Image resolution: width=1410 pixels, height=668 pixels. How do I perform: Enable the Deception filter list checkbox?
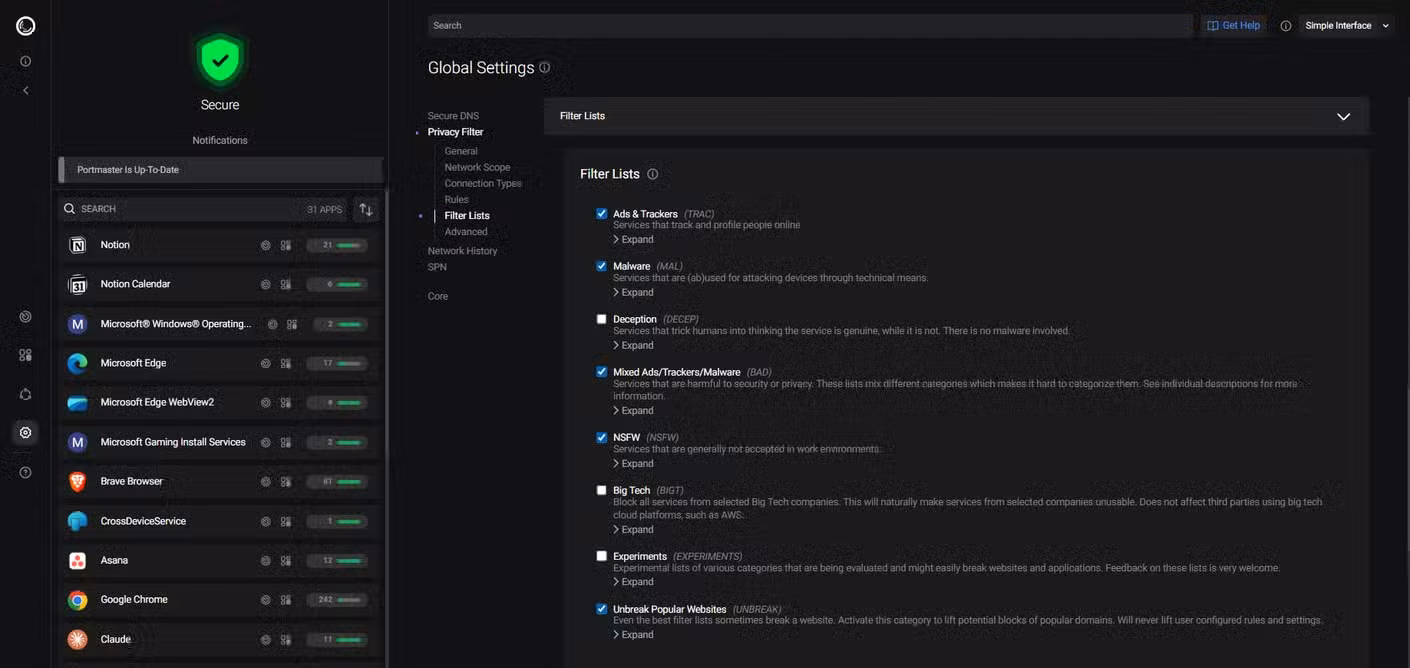[602, 320]
